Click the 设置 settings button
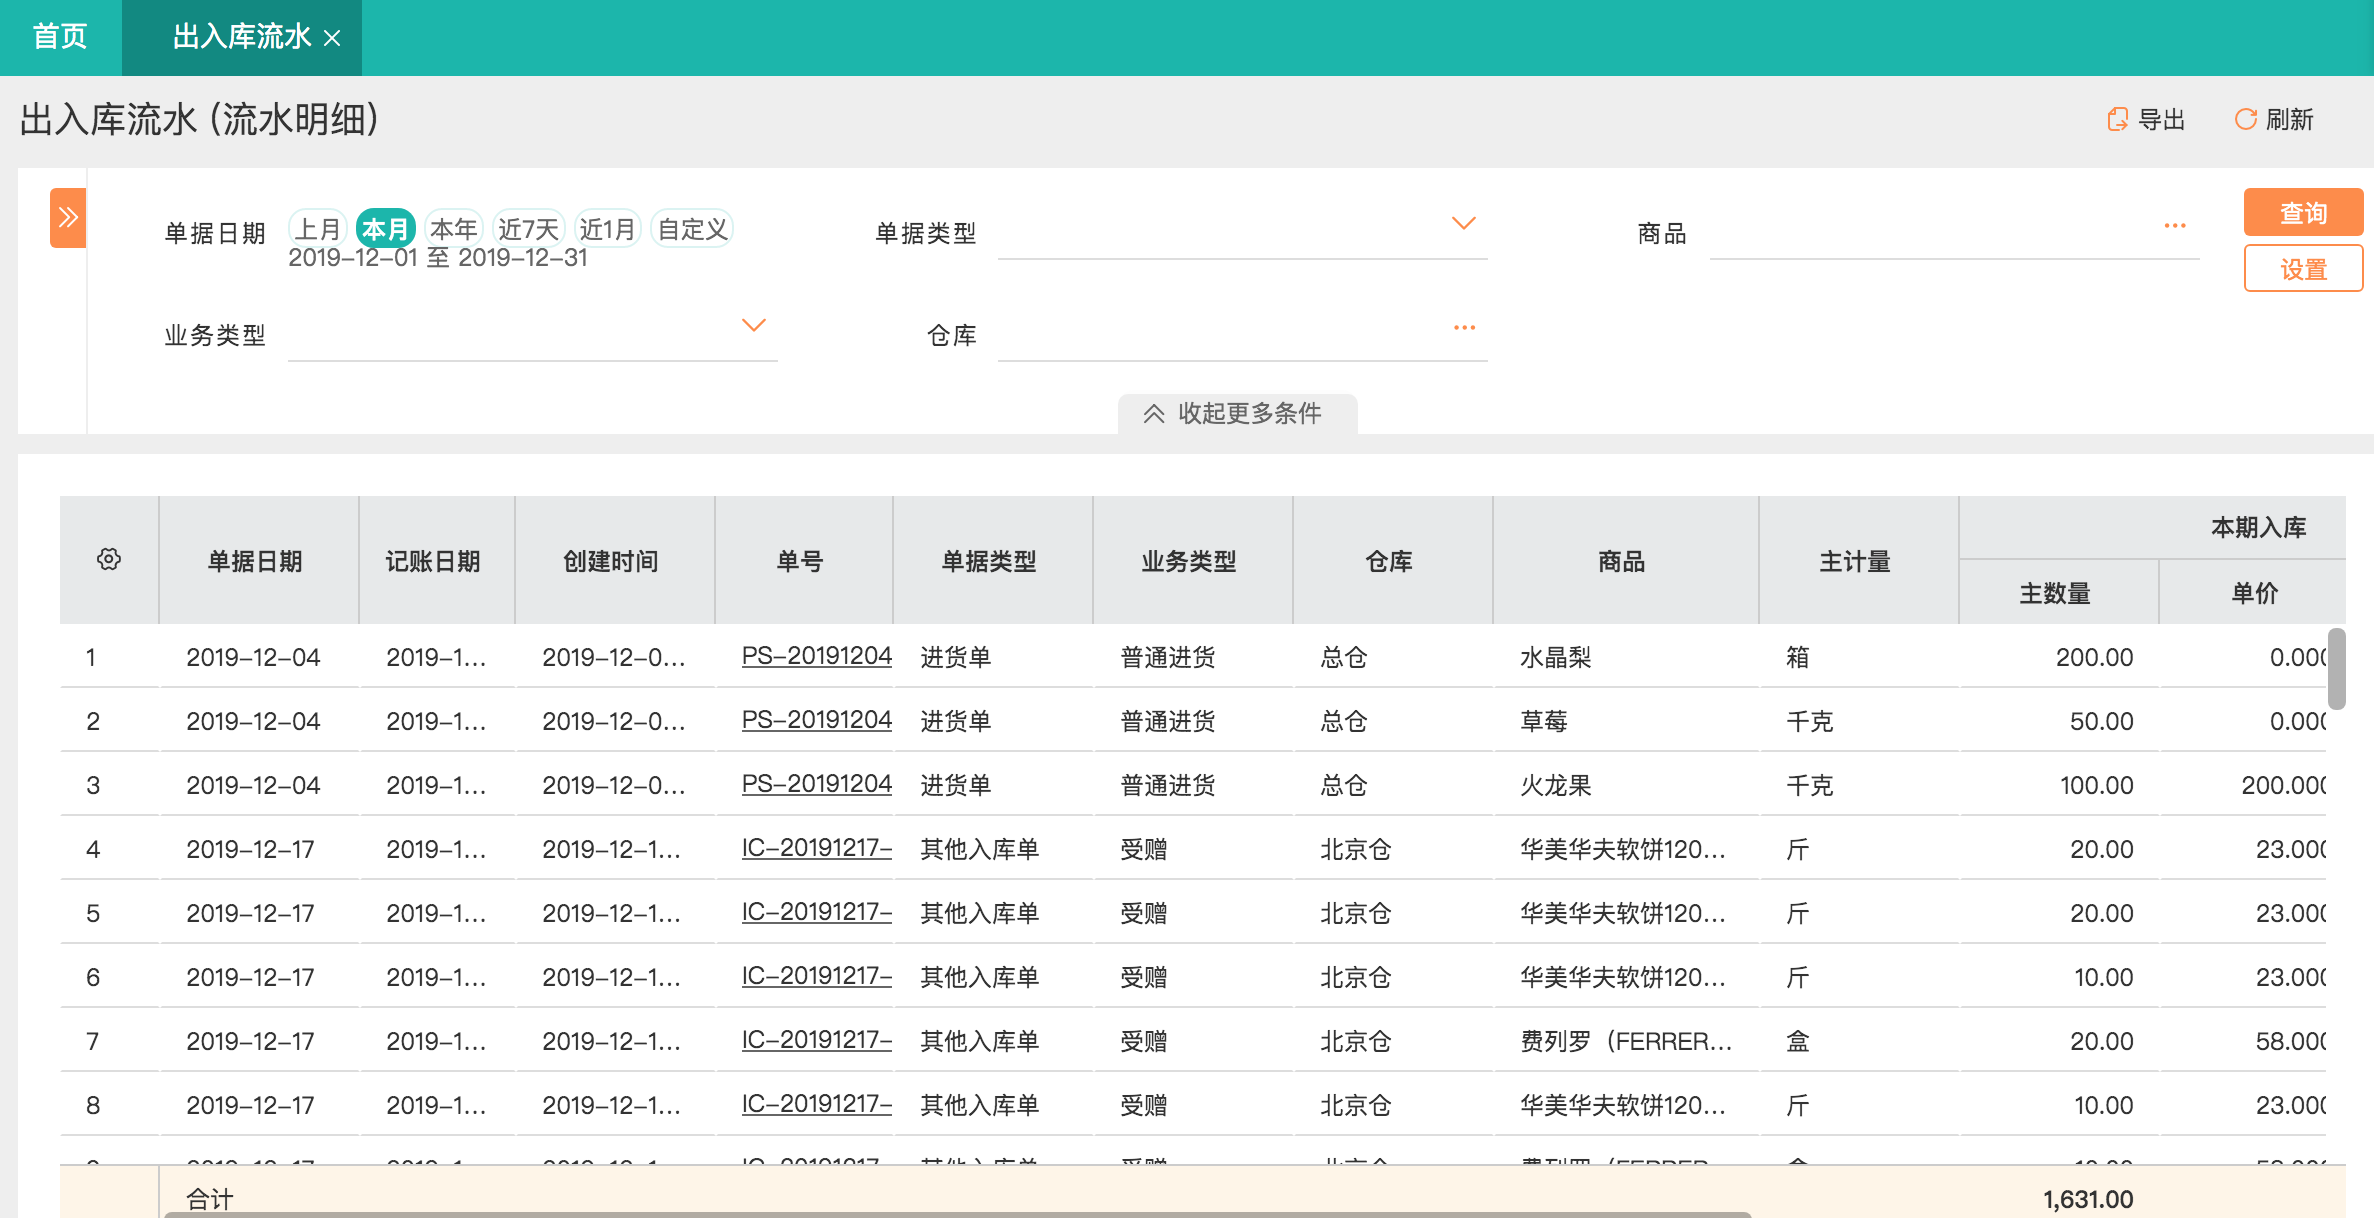This screenshot has width=2374, height=1218. (2306, 269)
